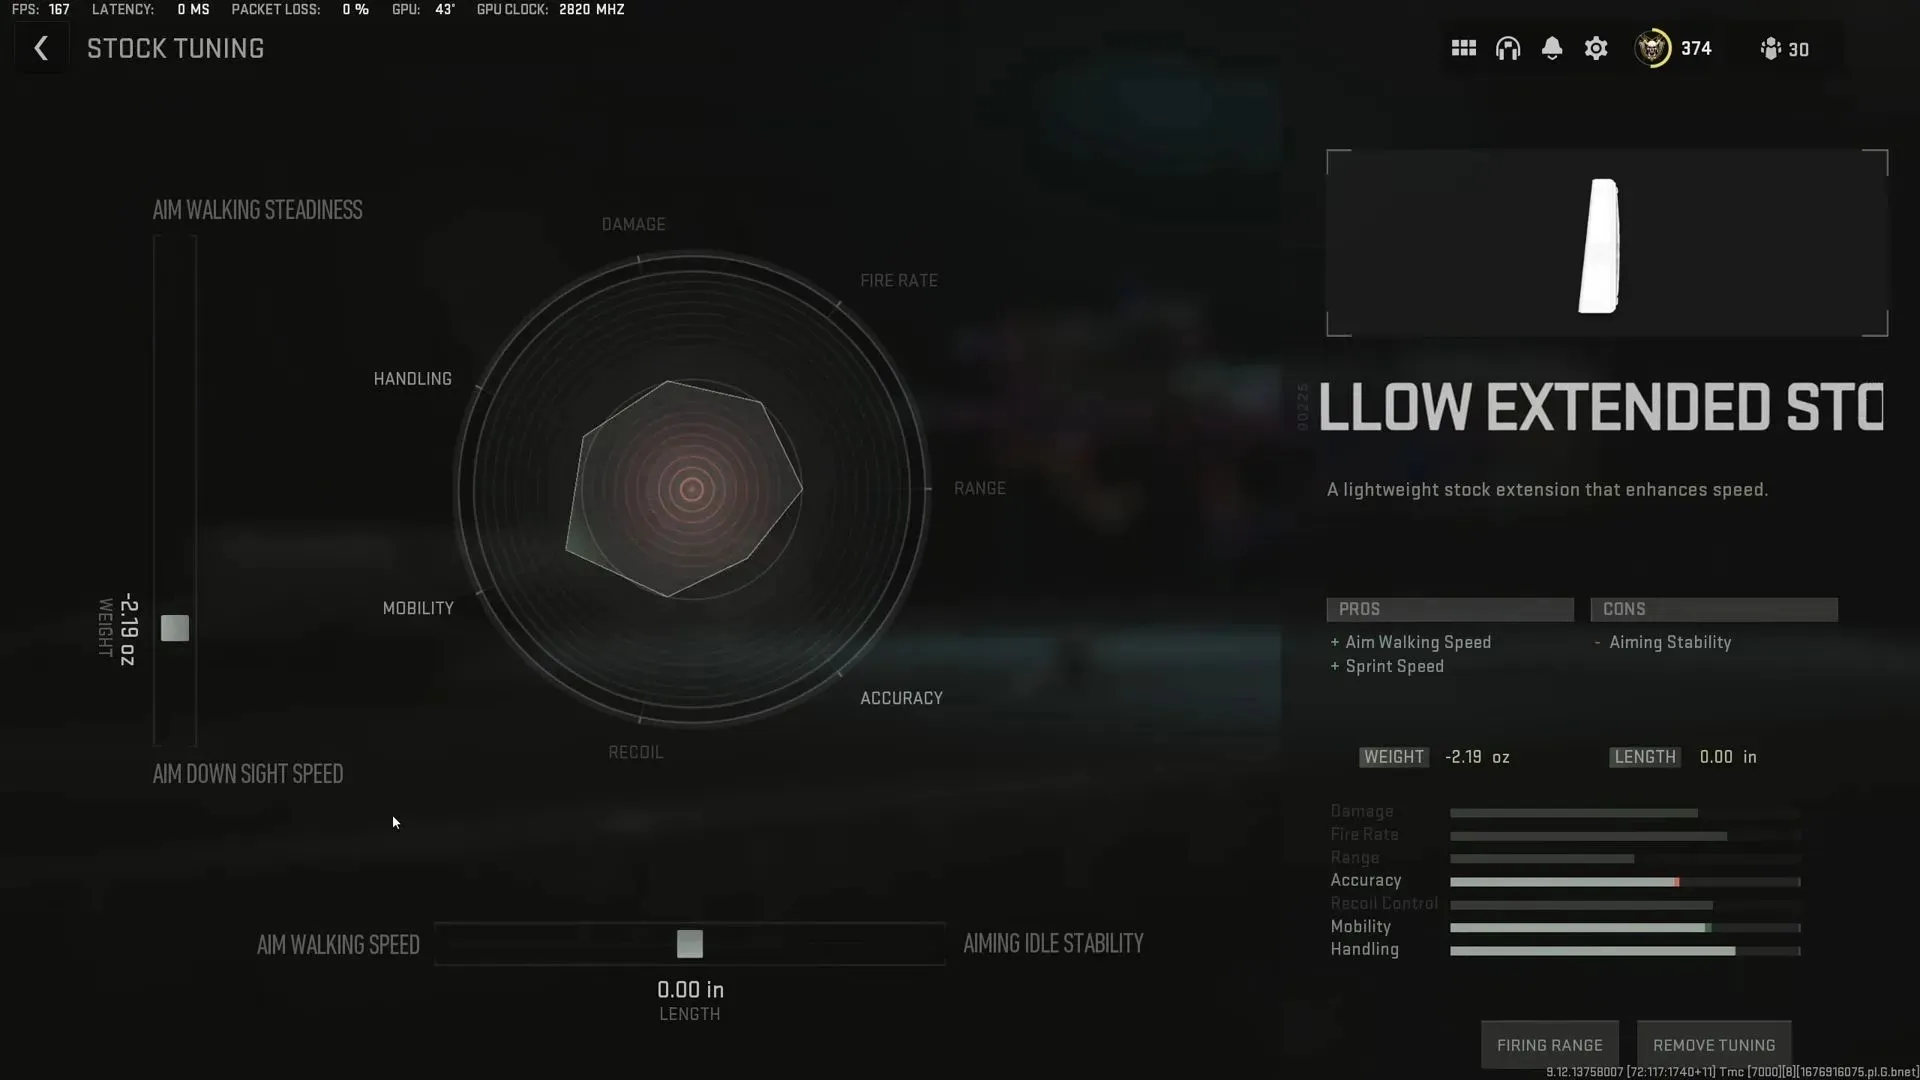Select the ACCURACY stat label

click(901, 696)
